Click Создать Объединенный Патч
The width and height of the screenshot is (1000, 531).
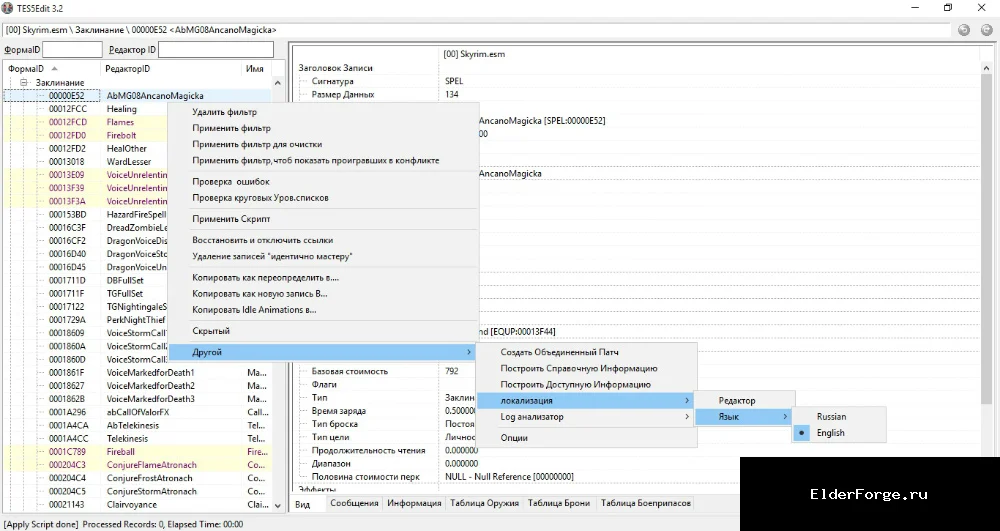tap(559, 352)
